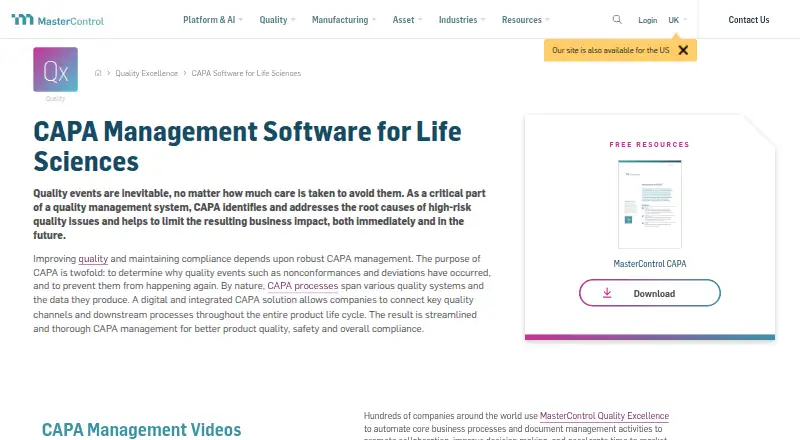Screen dimensions: 800x440
Task: Expand the Platform & AI menu
Action: (213, 19)
